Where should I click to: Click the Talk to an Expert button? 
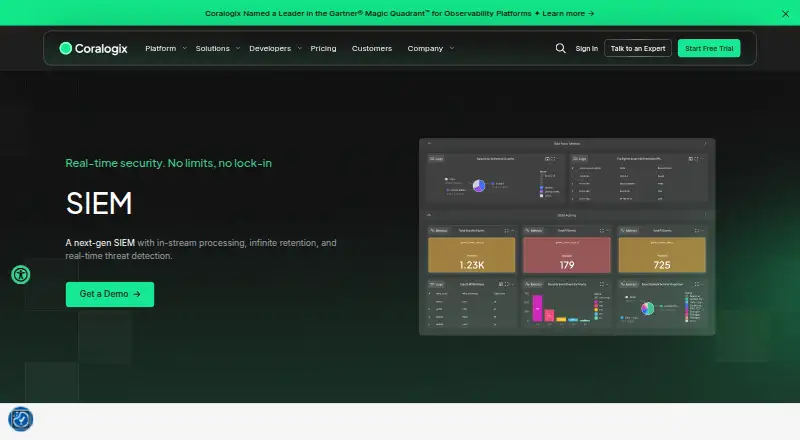[638, 48]
